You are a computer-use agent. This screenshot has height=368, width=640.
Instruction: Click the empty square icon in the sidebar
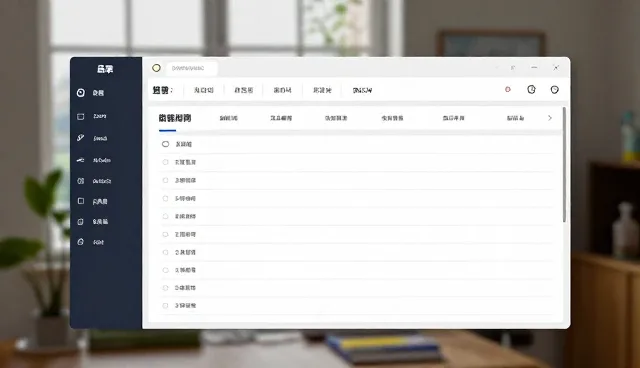tap(81, 201)
